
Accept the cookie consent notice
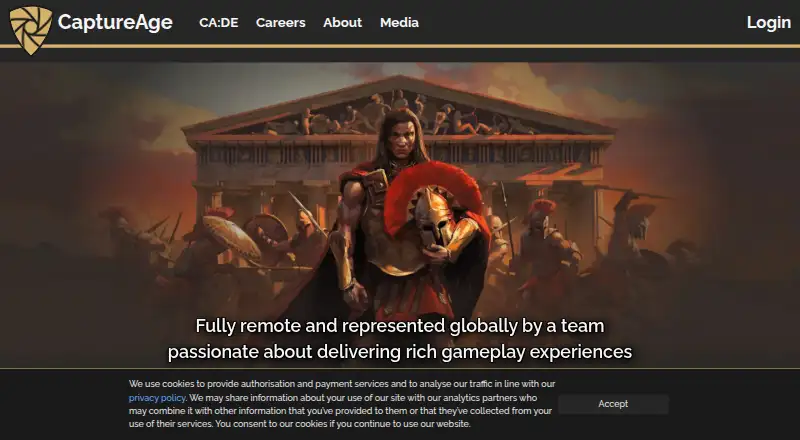pos(613,404)
